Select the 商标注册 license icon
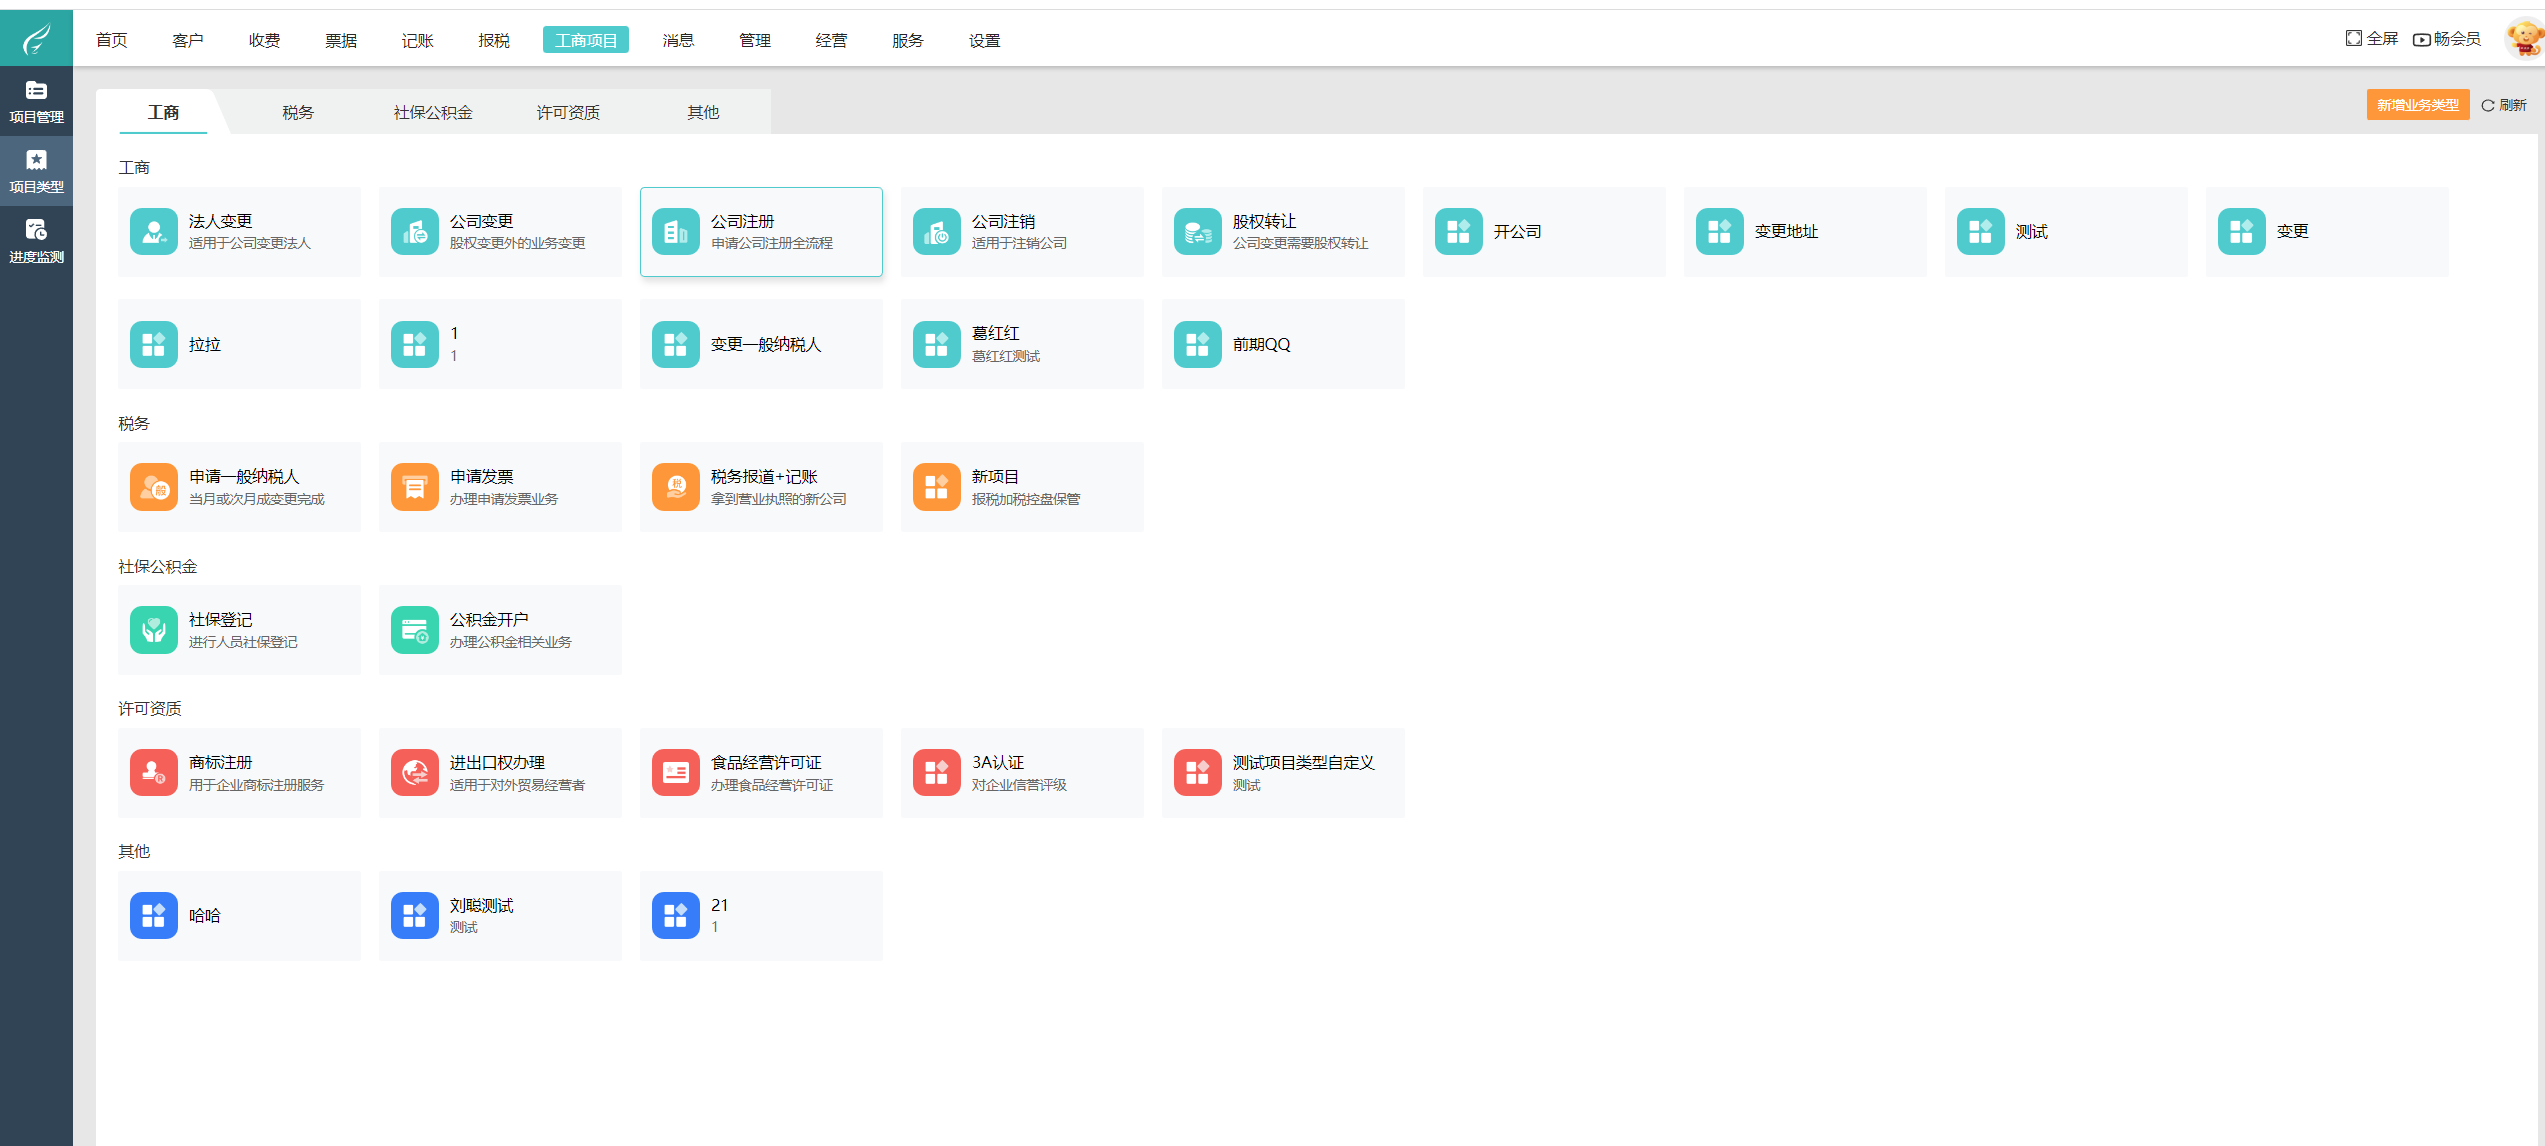The width and height of the screenshot is (2545, 1146). (154, 773)
